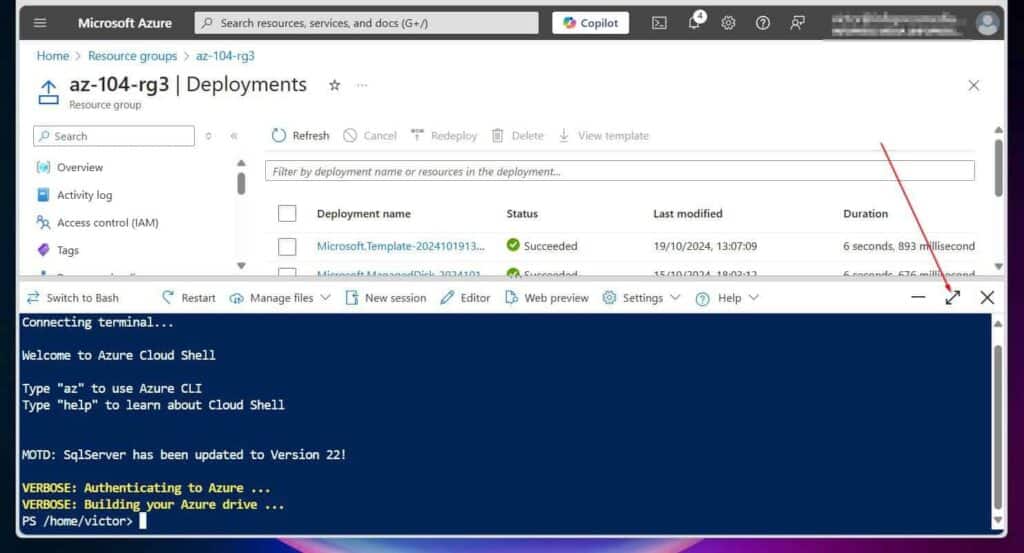
Task: Open the blade's more options ellipsis
Action: (362, 85)
